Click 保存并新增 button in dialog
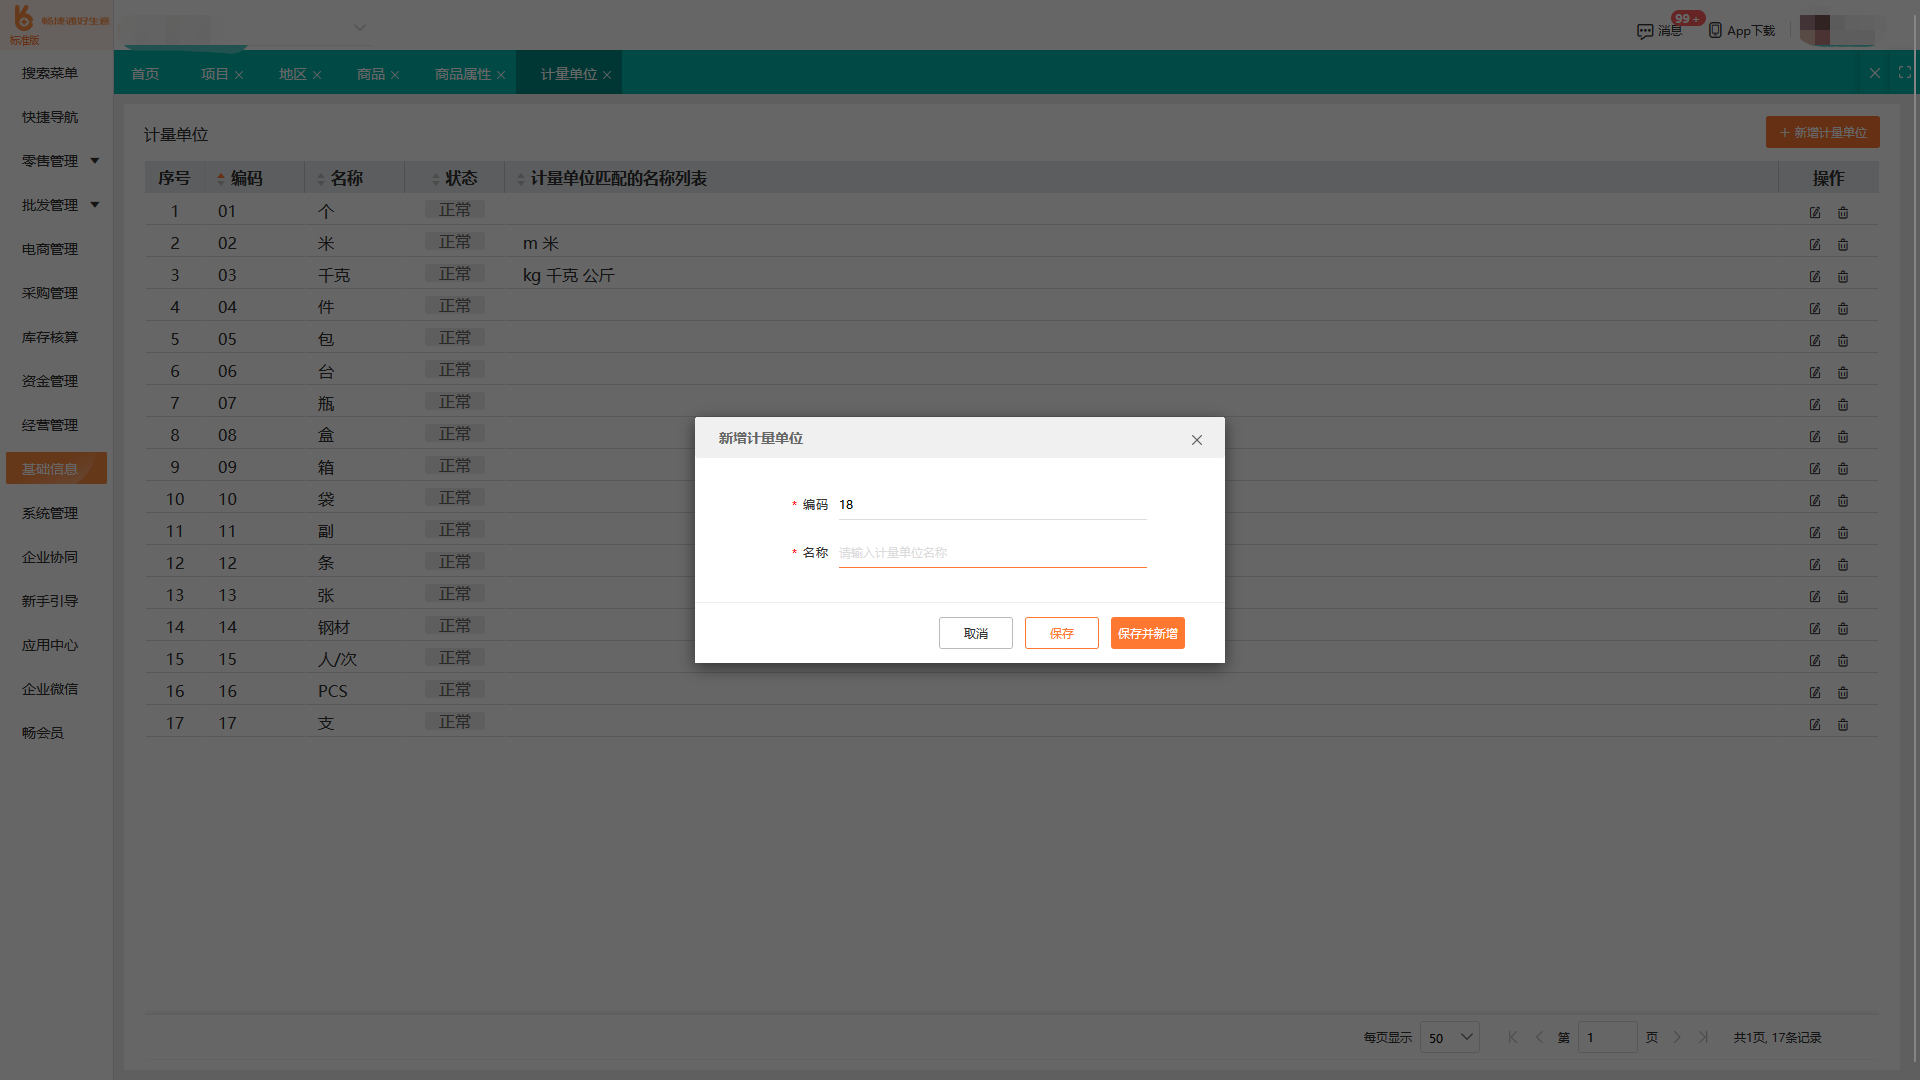Screen dimensions: 1920x1080 (x=1146, y=633)
